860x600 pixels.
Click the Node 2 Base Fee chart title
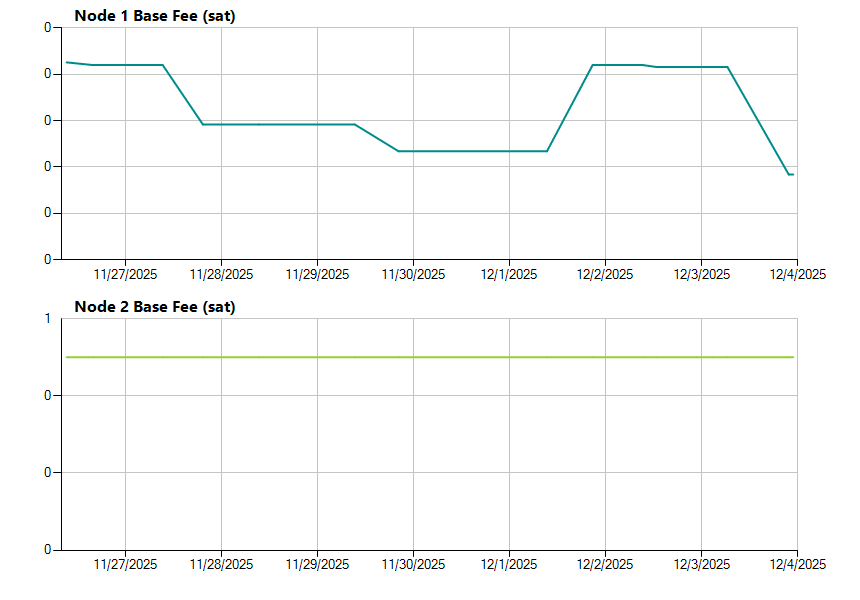[155, 307]
